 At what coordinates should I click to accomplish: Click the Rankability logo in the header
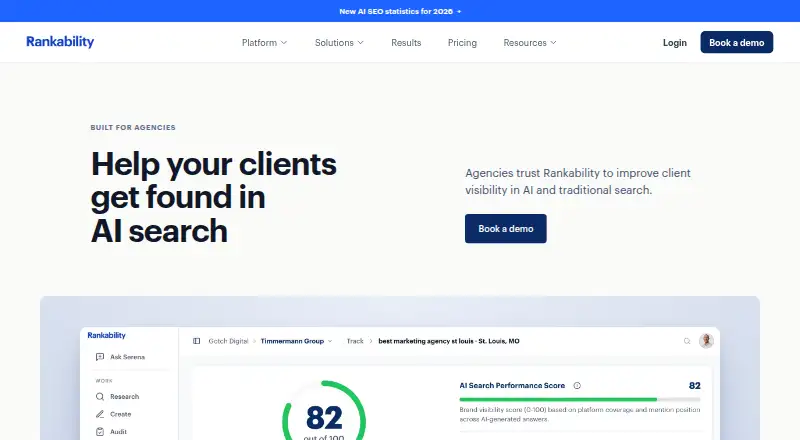tap(60, 42)
